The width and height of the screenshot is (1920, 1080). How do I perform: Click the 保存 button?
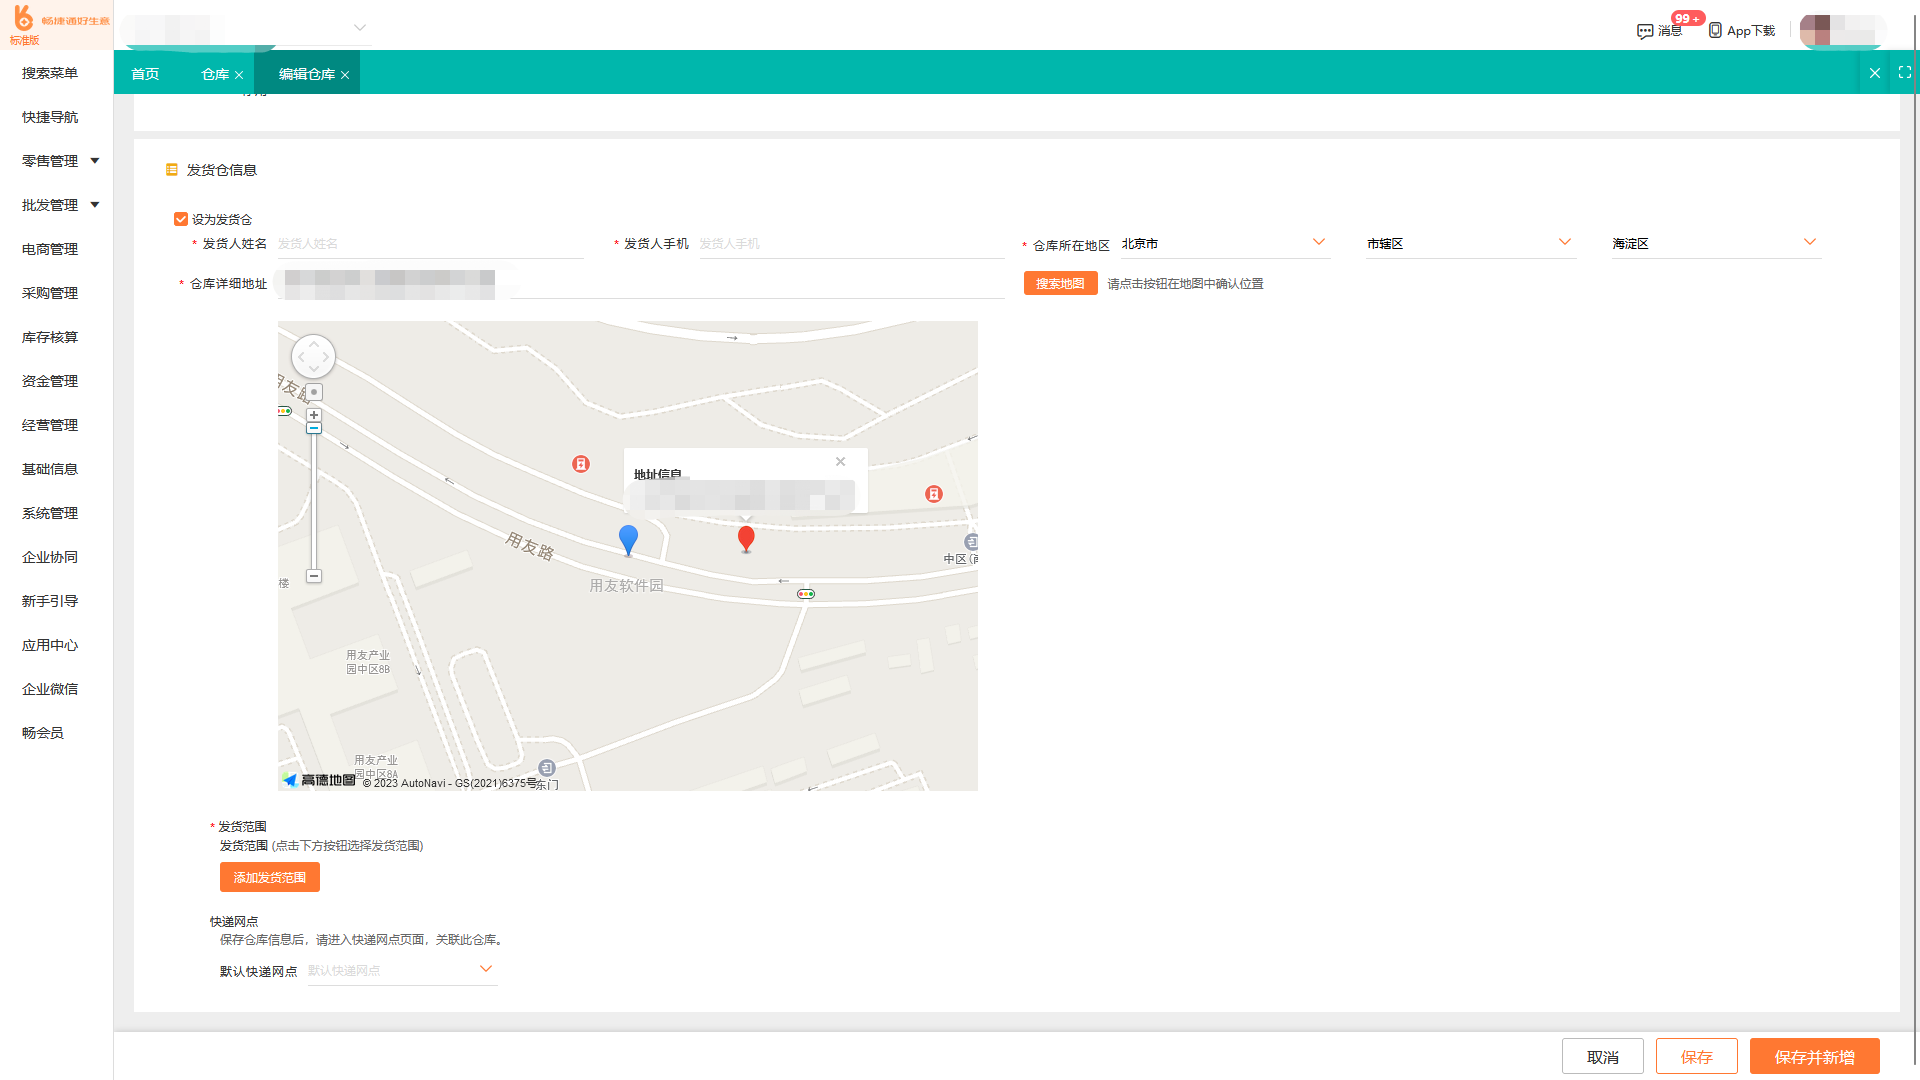tap(1696, 1054)
